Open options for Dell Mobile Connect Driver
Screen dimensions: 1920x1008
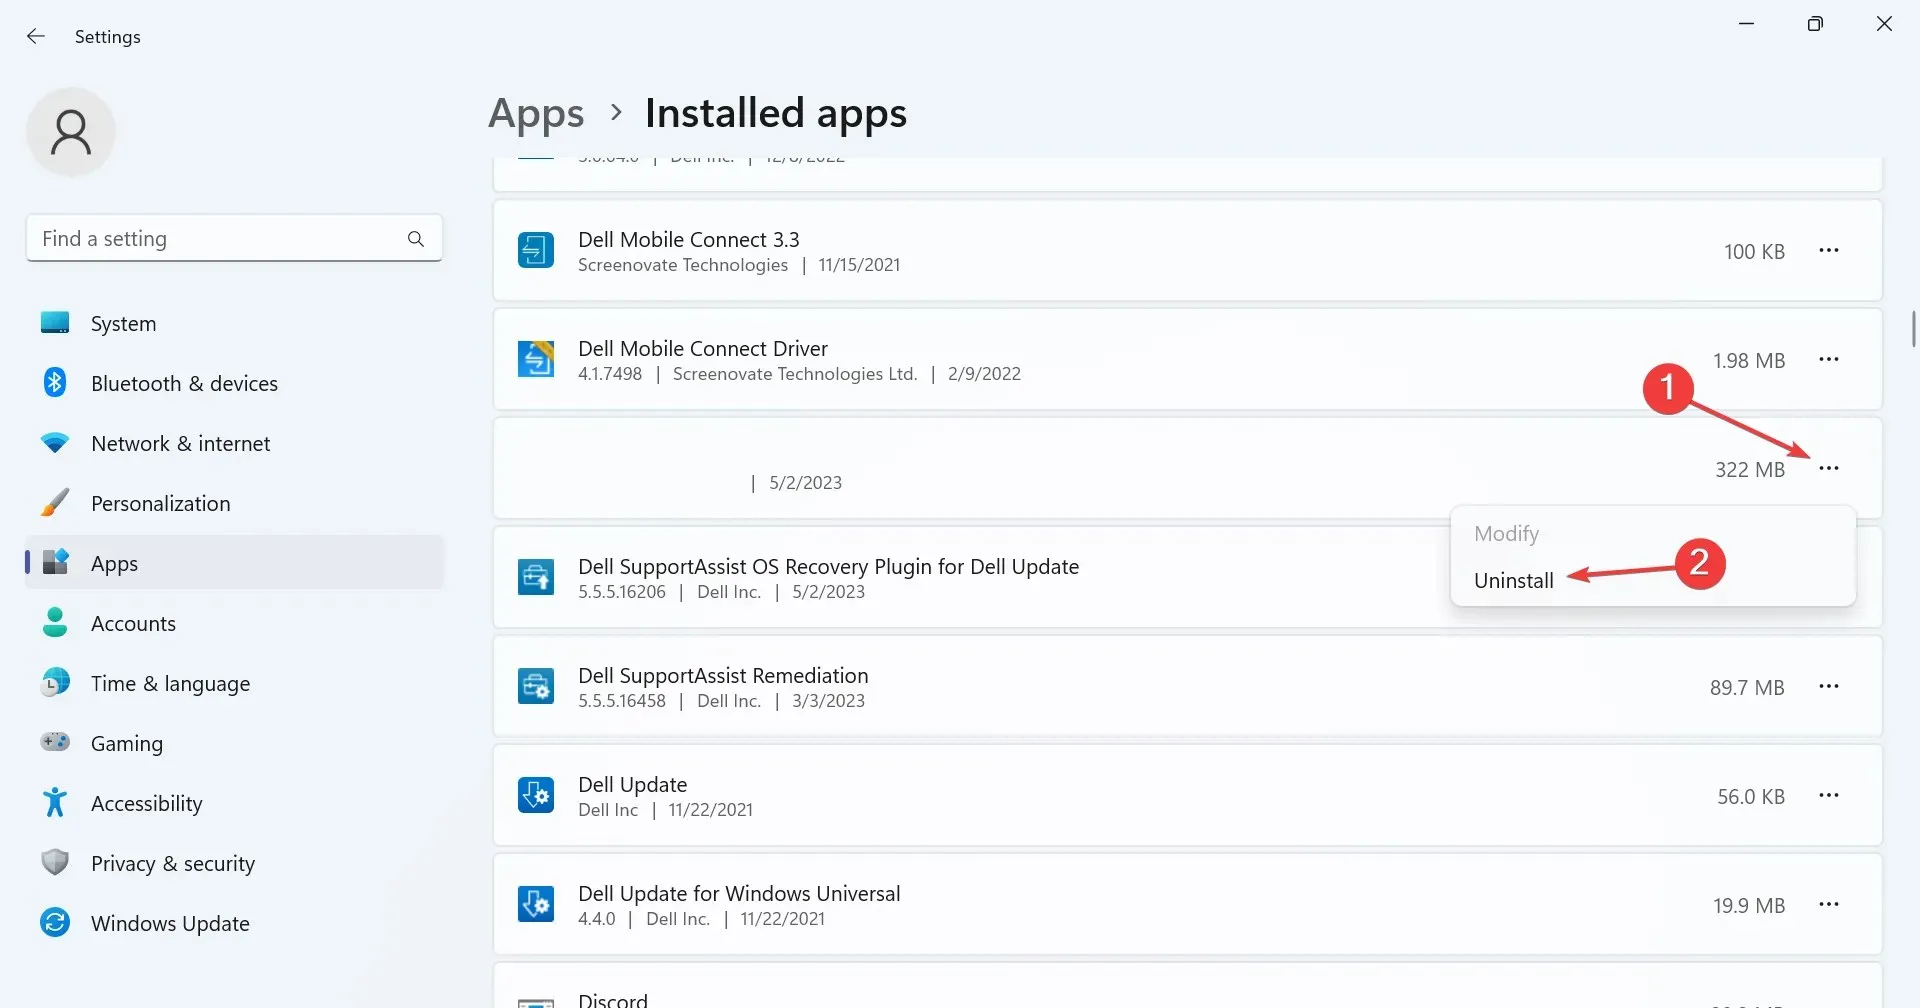(x=1829, y=359)
